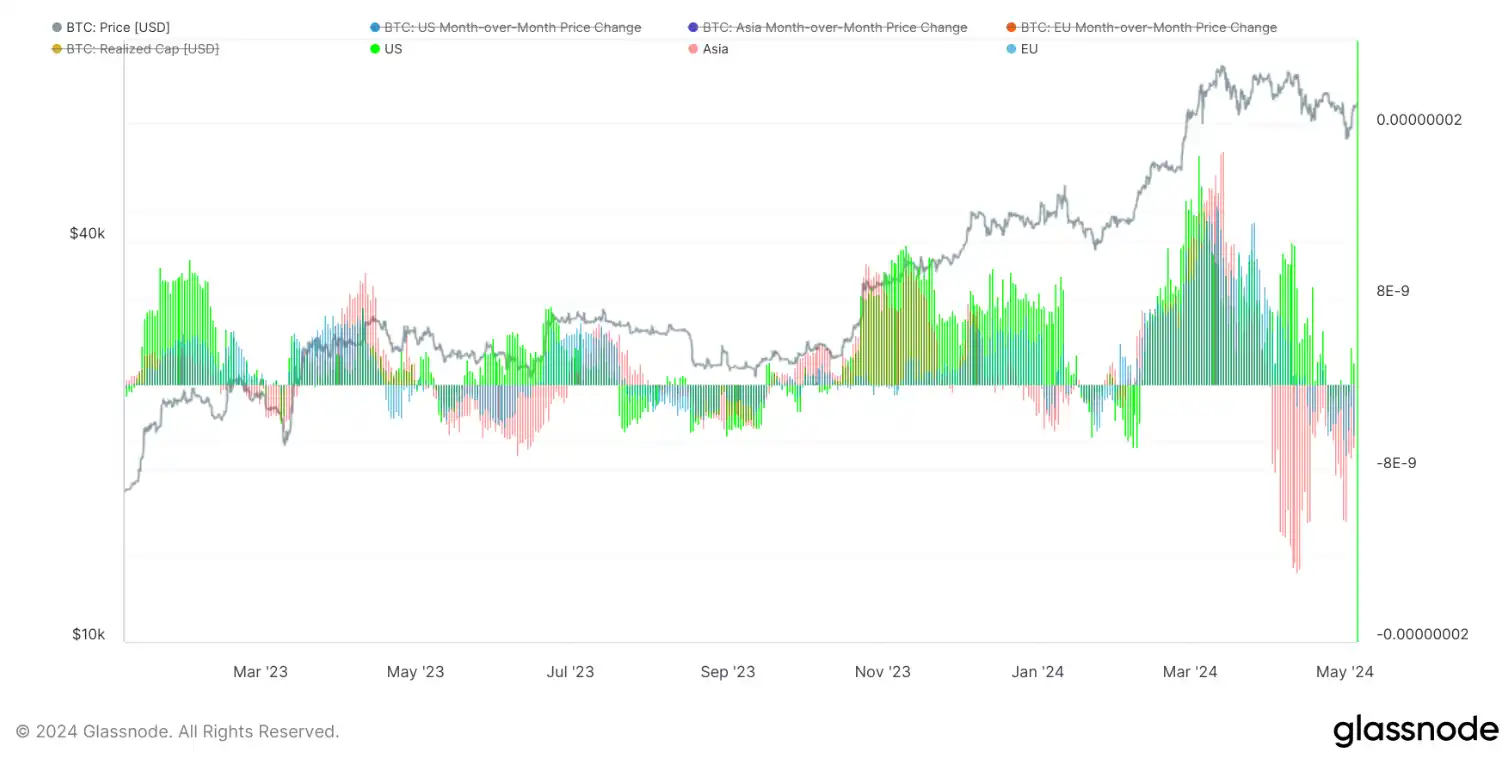Click the $40k price axis label
The height and width of the screenshot is (771, 1510).
pos(87,233)
